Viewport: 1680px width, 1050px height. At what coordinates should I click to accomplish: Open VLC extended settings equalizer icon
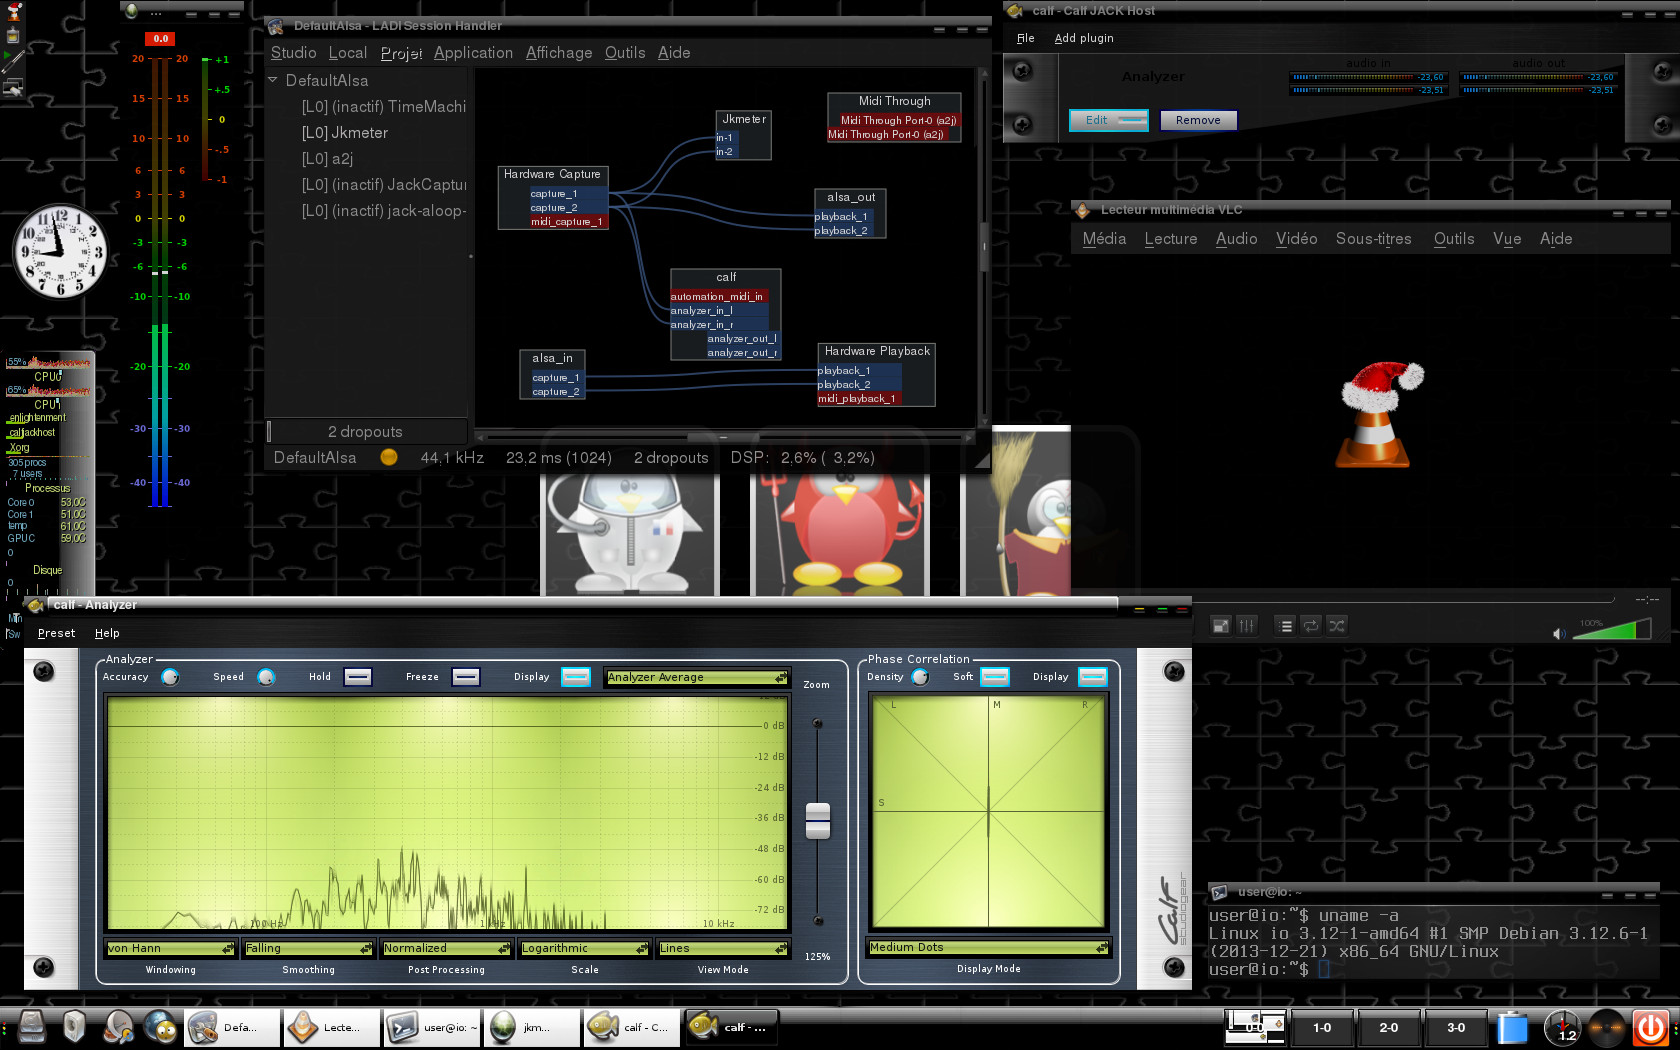(1246, 626)
